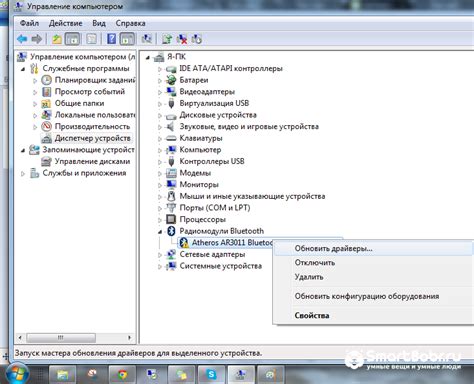Select Управление компьютером root in left tree
The image size is (474, 384).
[83, 57]
